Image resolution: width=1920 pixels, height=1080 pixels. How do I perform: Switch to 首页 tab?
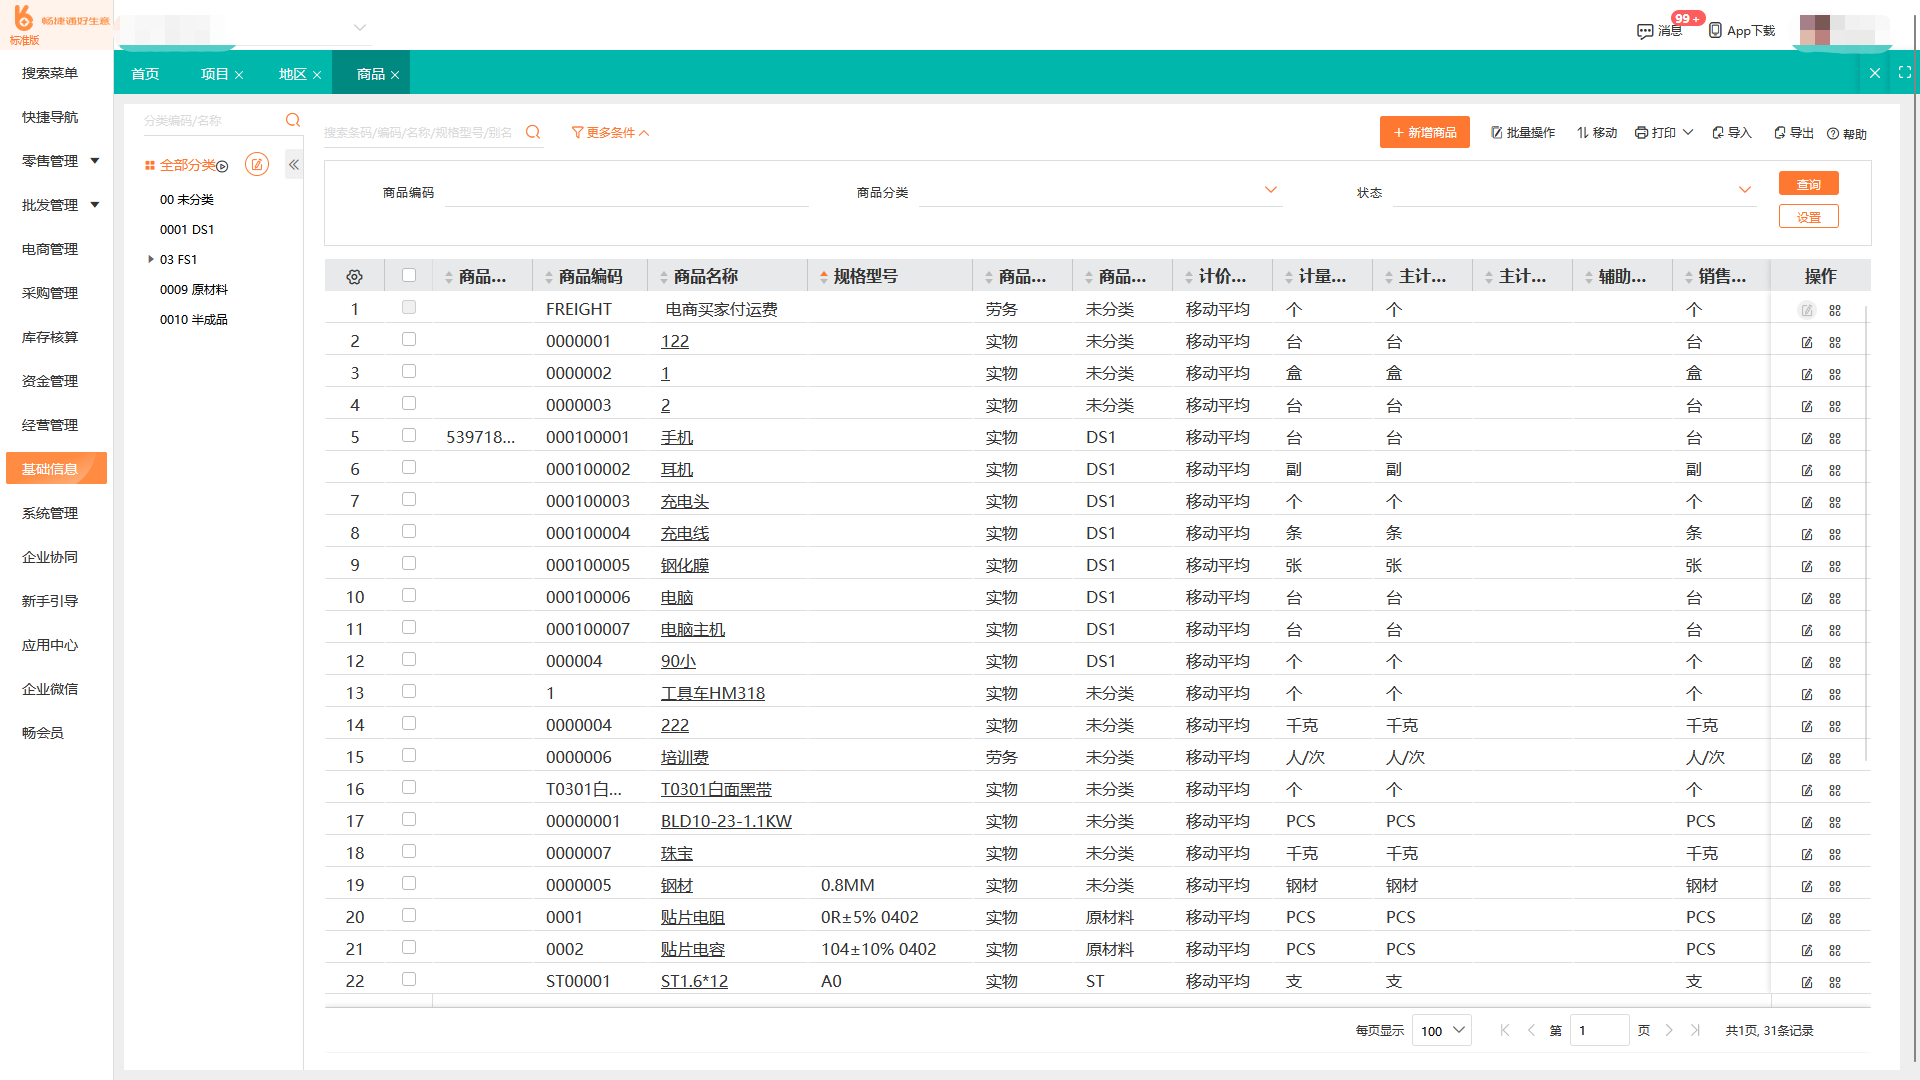coord(145,74)
